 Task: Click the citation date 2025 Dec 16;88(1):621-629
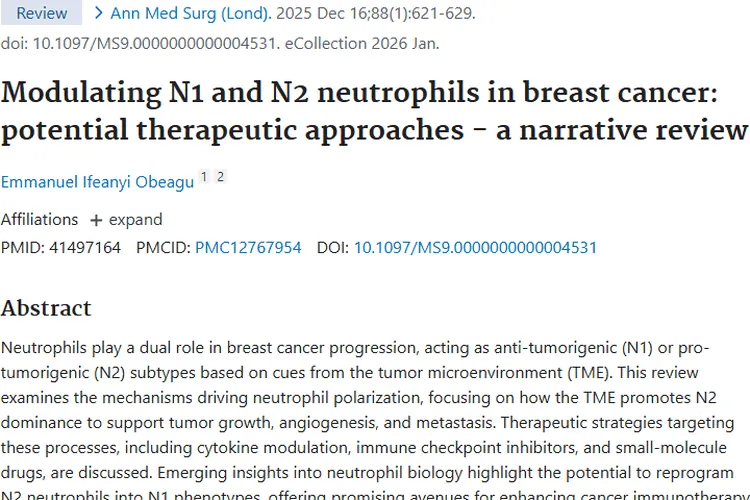375,13
